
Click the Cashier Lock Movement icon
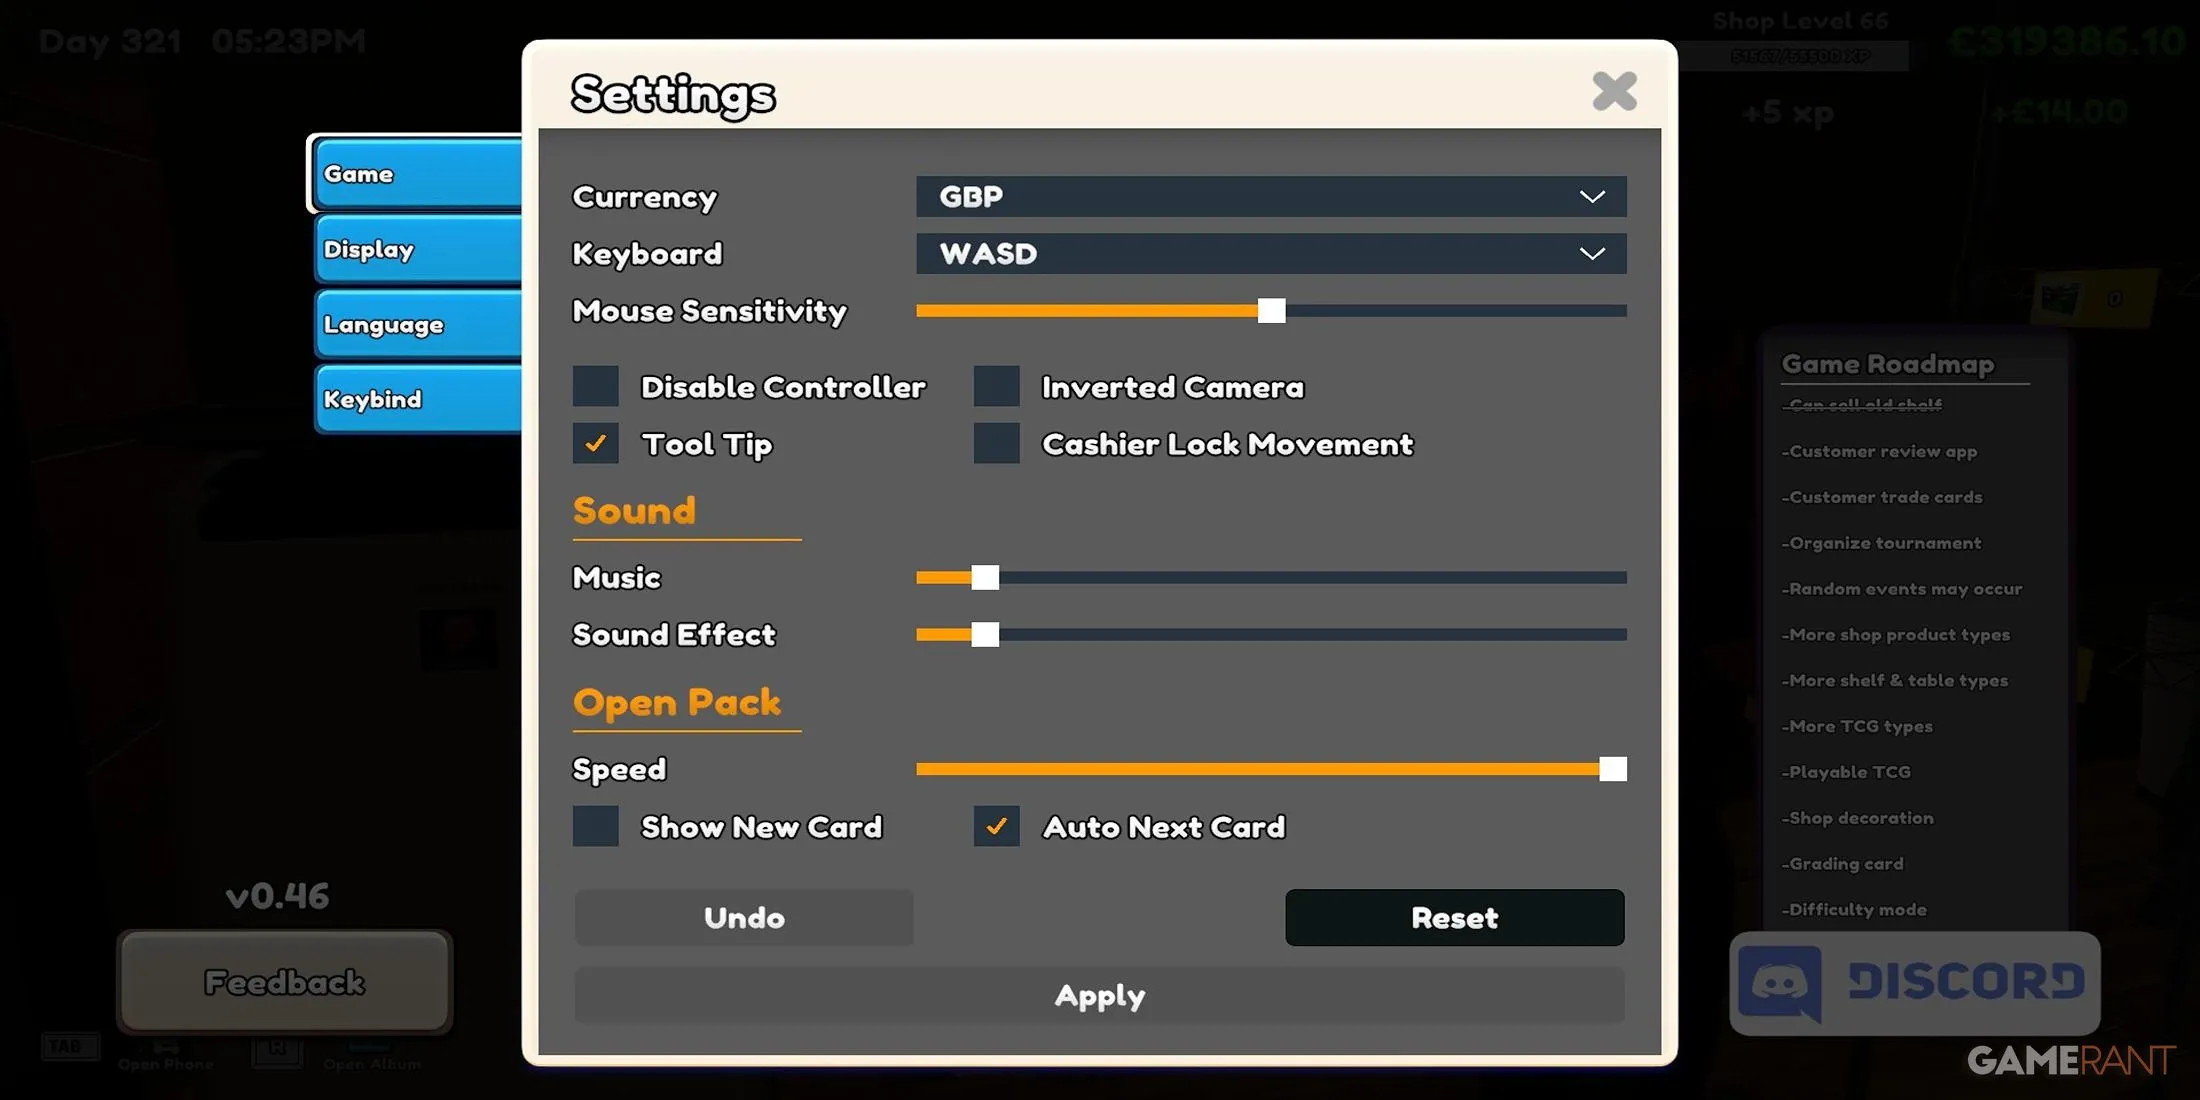click(996, 443)
